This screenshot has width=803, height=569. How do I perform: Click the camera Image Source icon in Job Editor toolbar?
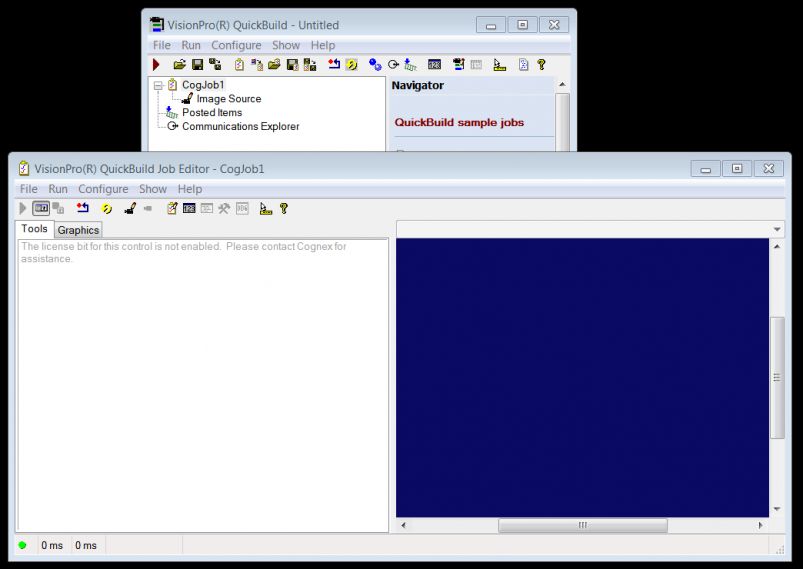(x=129, y=208)
